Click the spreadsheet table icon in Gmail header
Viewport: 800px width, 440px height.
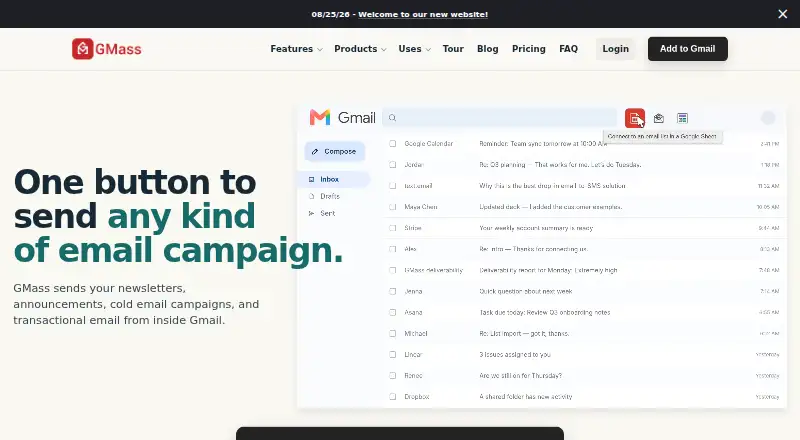(x=682, y=118)
